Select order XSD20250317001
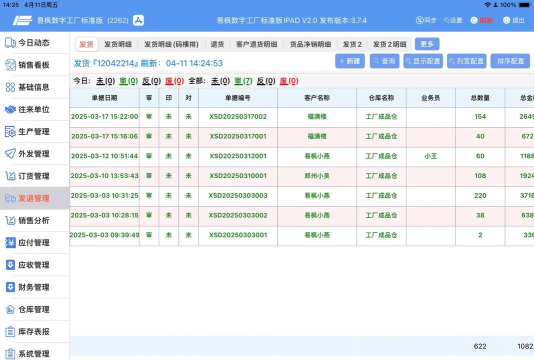 click(238, 137)
